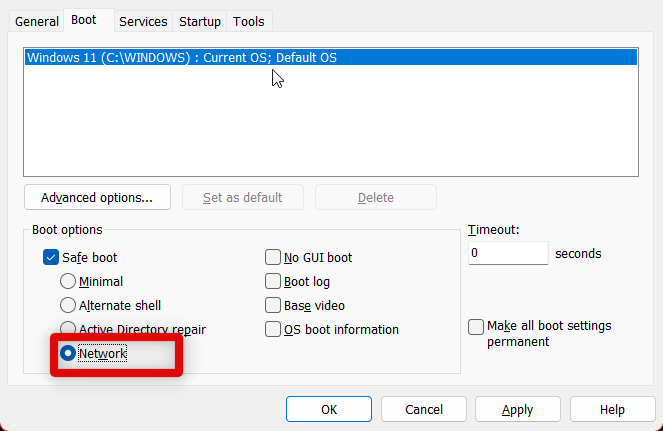This screenshot has width=663, height=431.
Task: Open the Services tab
Action: 143,21
